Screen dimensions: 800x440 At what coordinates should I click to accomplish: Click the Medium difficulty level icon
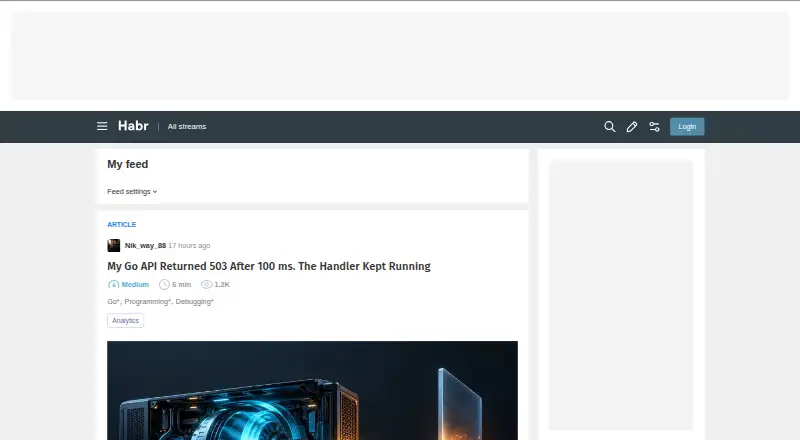pos(113,284)
